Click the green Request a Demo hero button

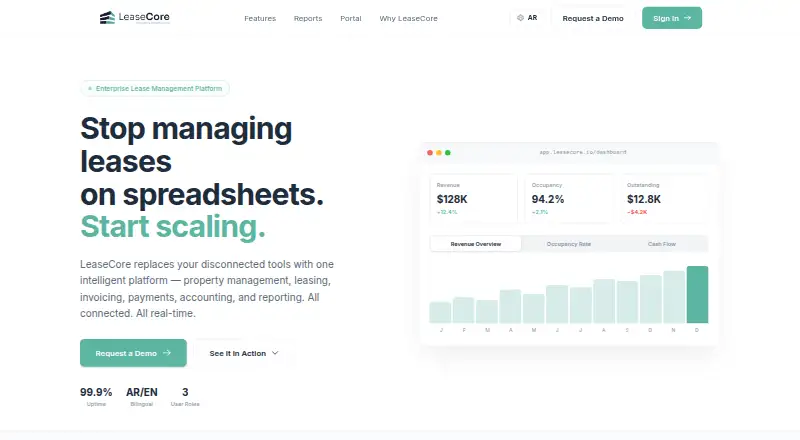[133, 353]
